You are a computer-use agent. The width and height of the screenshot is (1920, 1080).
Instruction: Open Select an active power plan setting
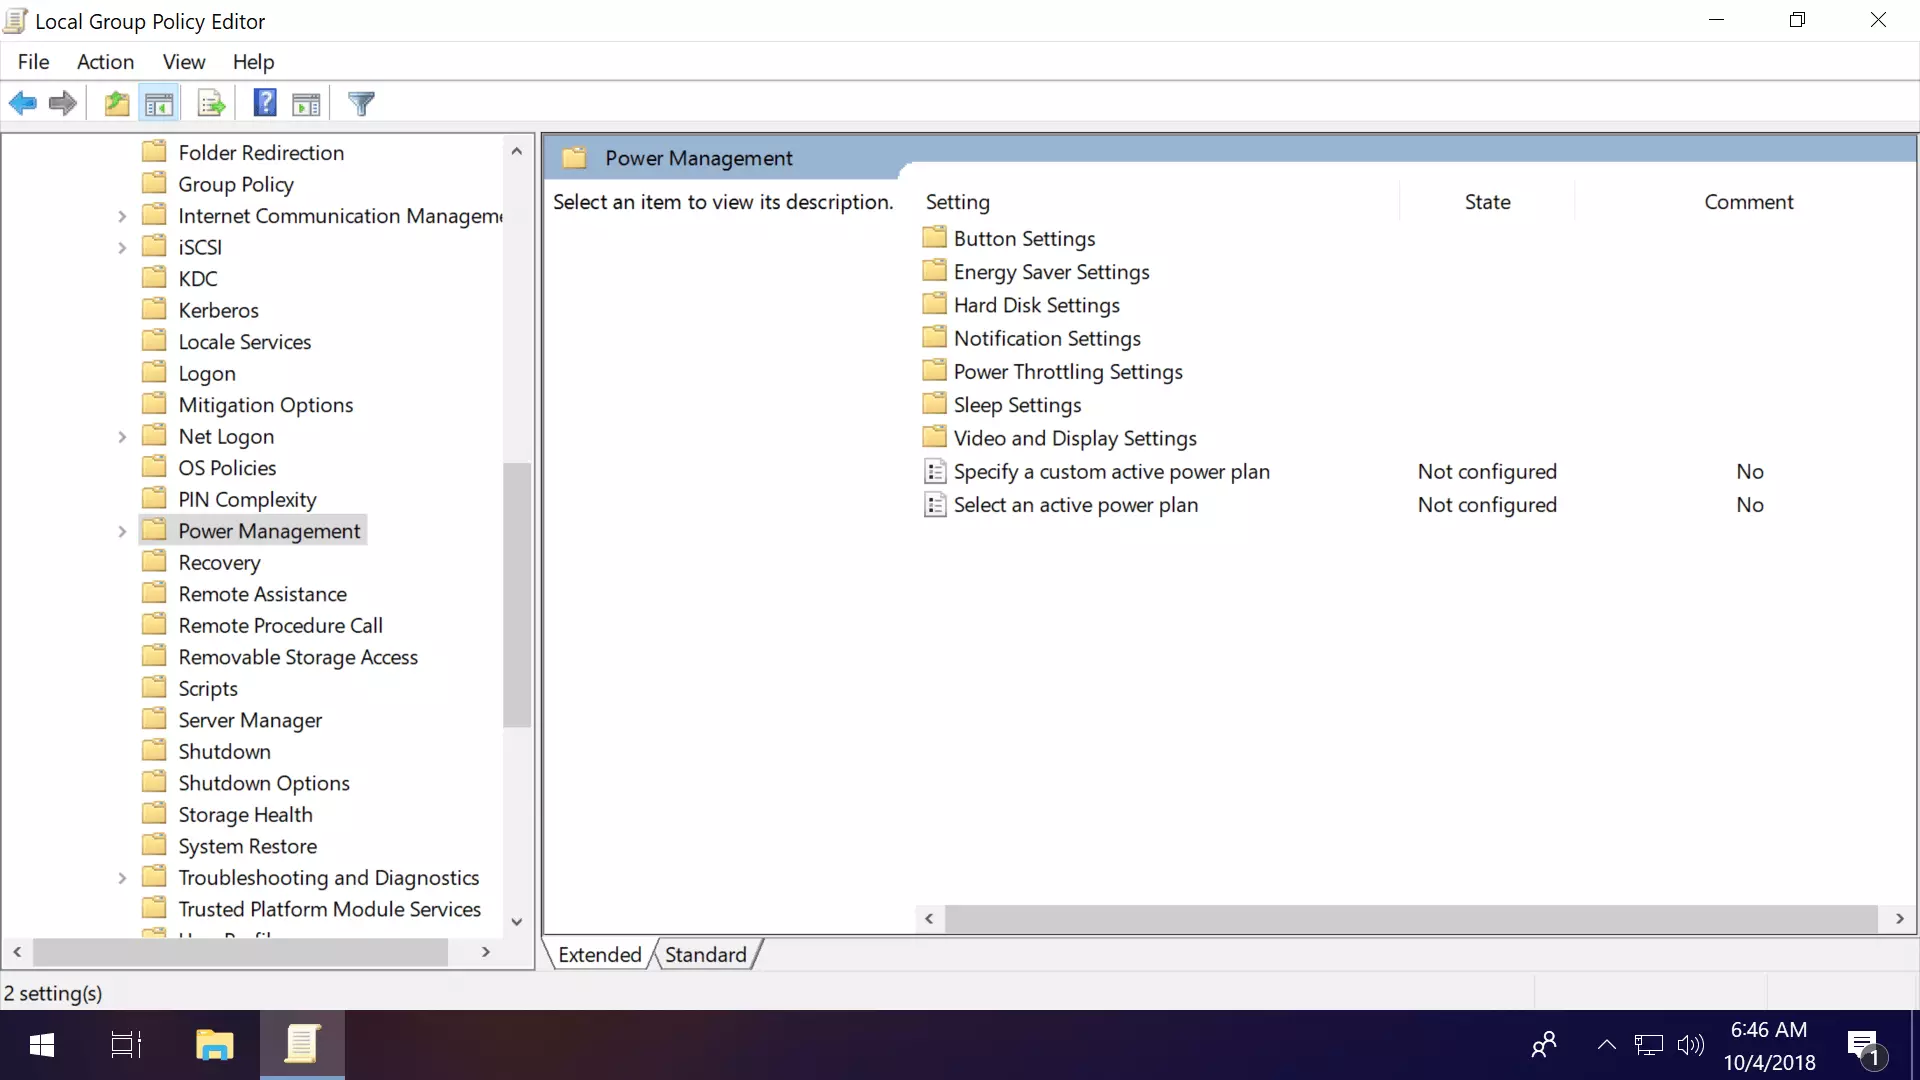point(1076,505)
